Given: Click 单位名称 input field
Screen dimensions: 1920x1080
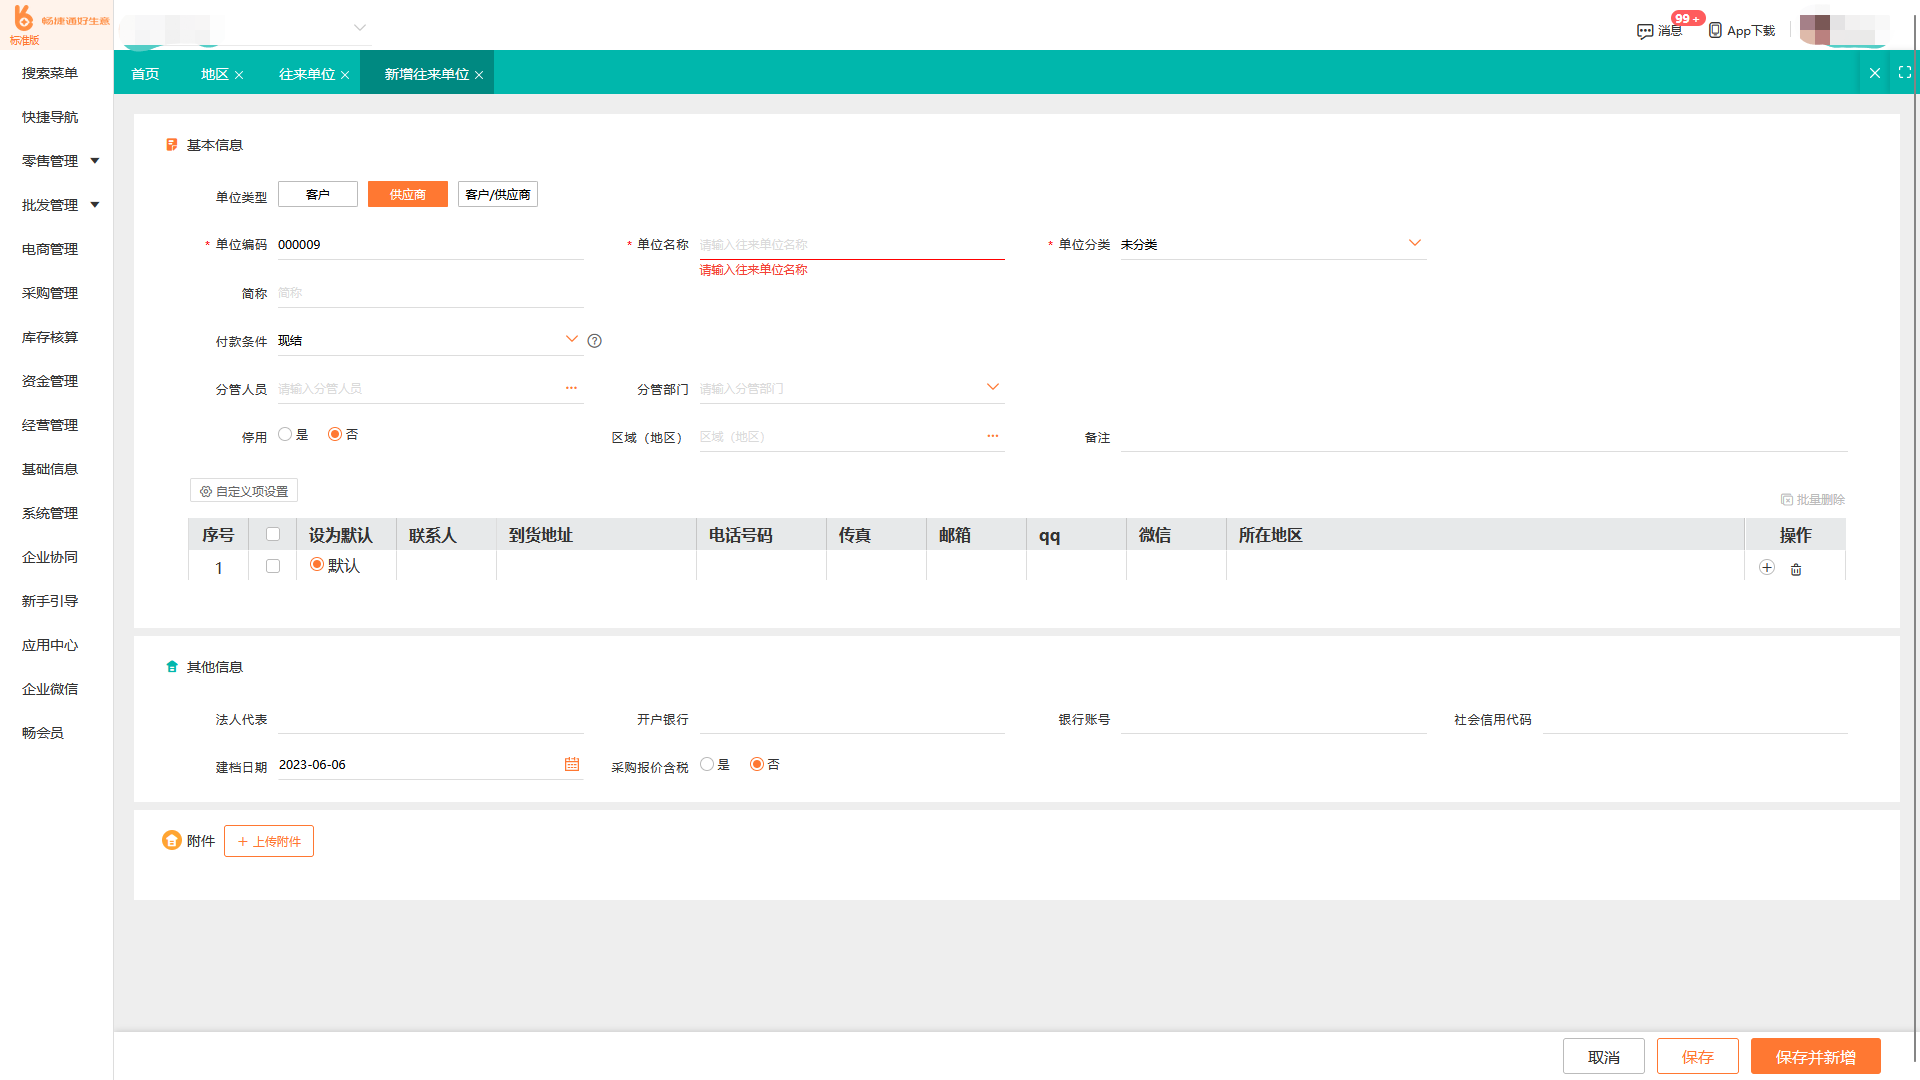Looking at the screenshot, I should [851, 244].
